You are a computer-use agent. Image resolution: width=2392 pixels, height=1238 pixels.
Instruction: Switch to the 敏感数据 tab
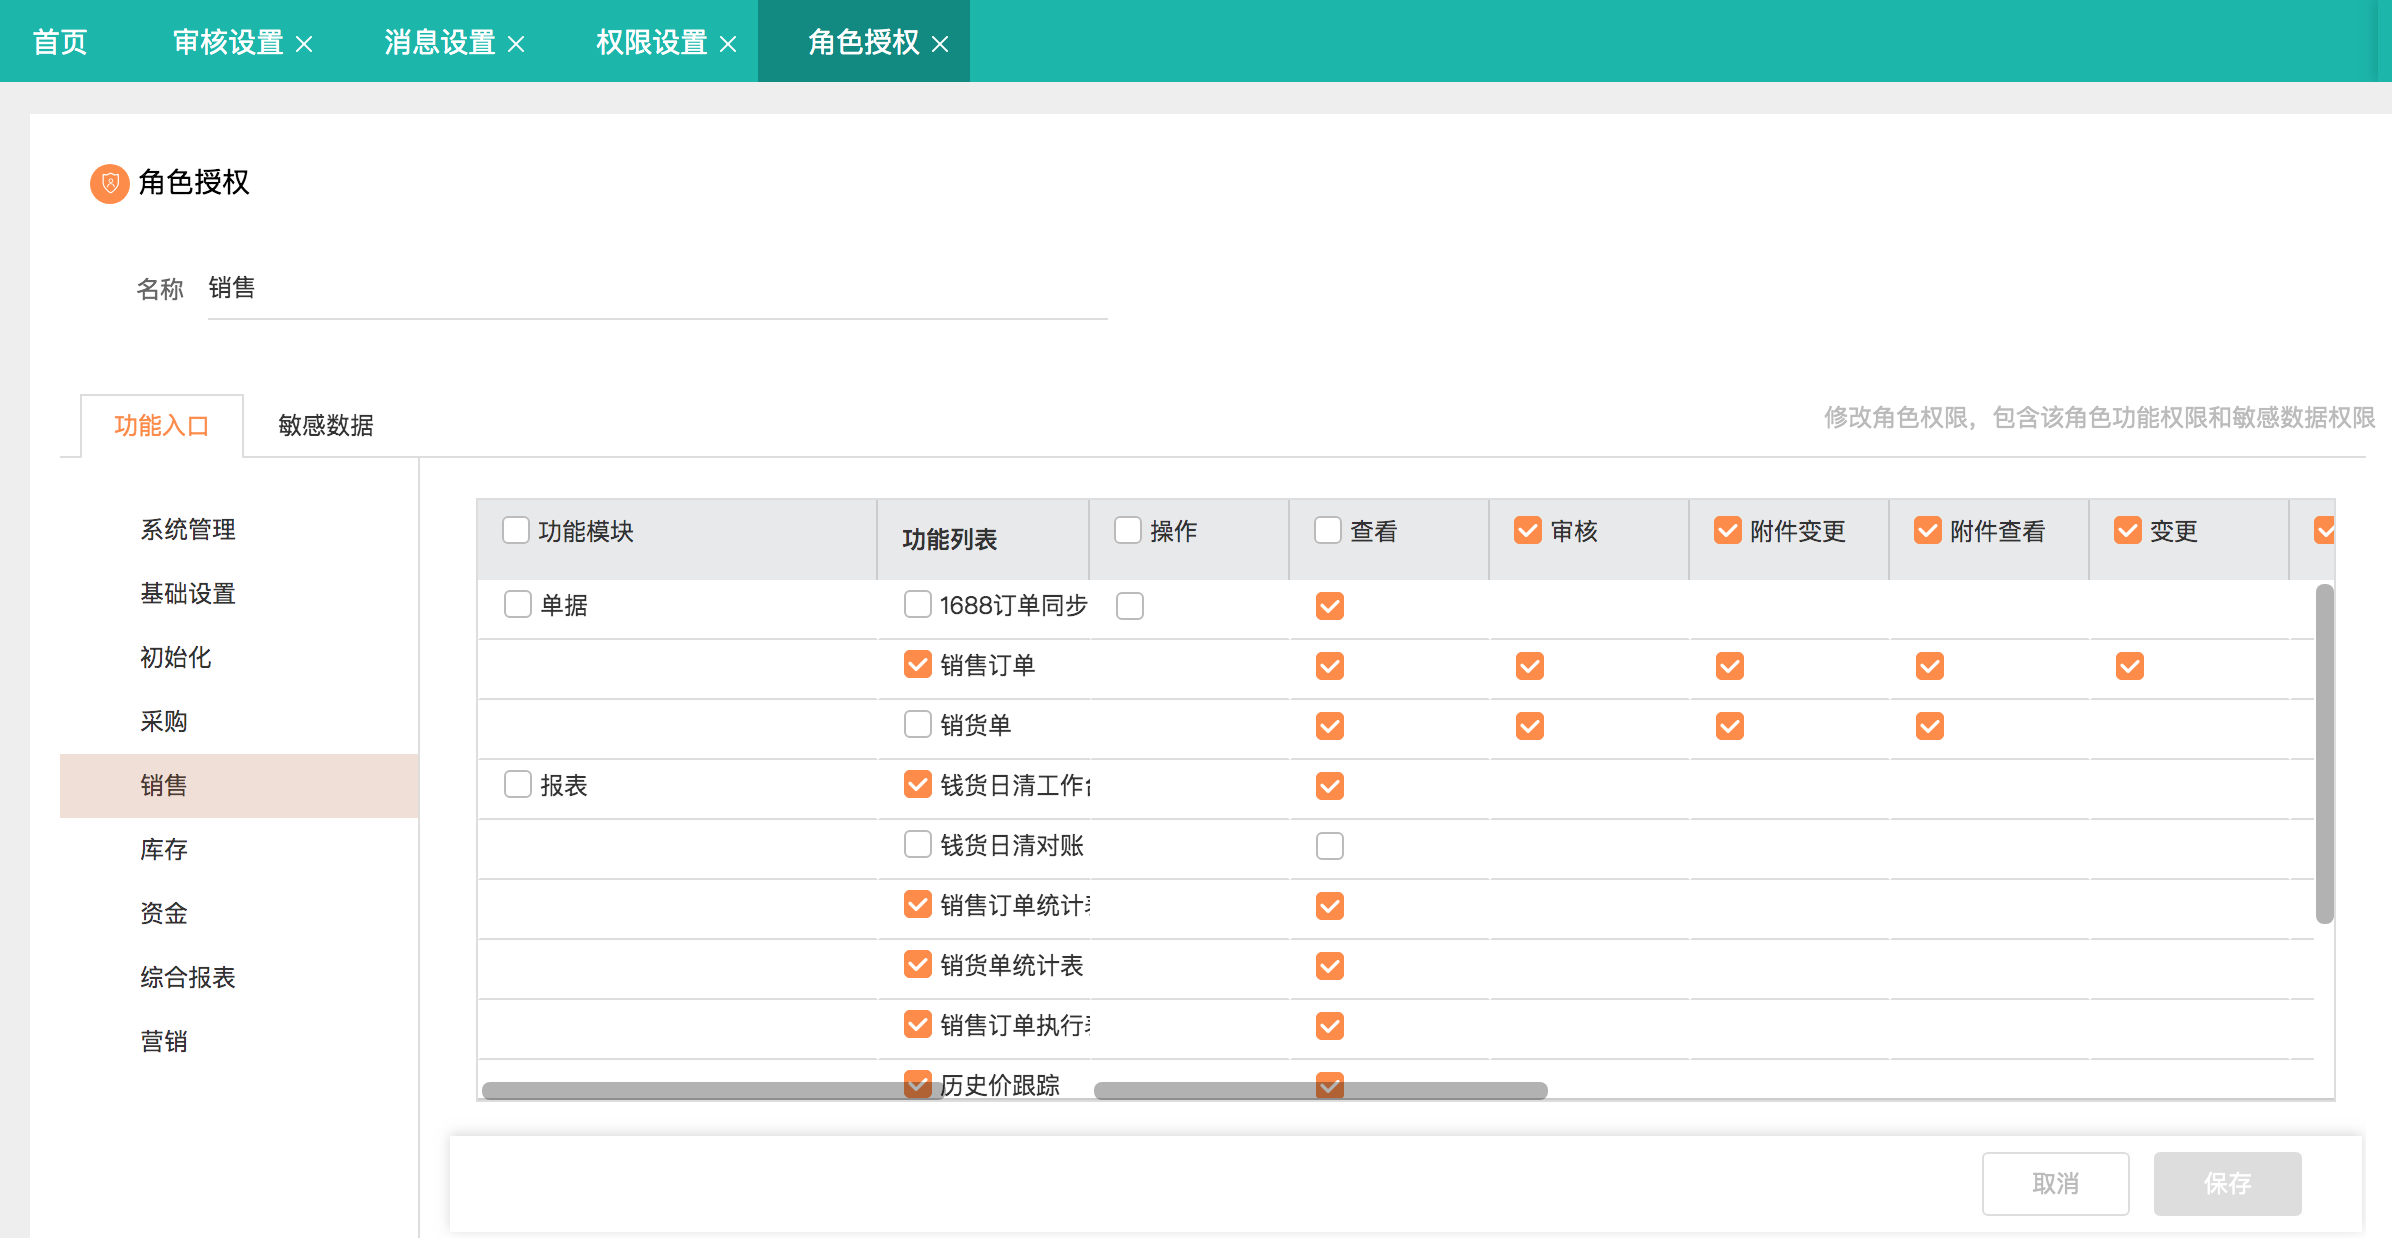(325, 423)
